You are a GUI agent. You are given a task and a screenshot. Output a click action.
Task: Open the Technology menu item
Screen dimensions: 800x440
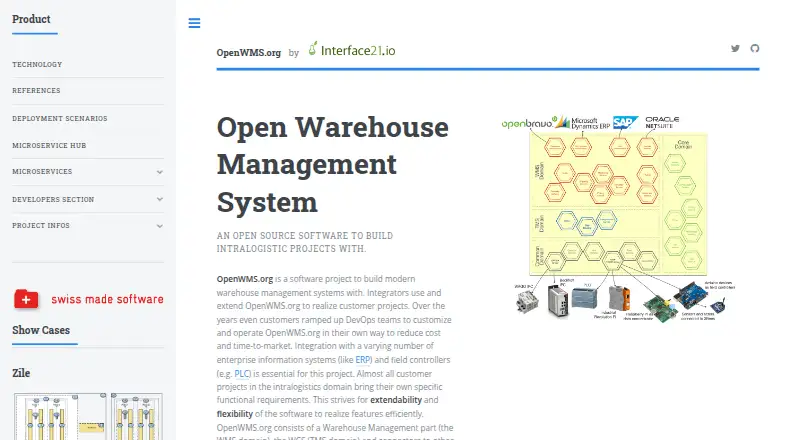coord(37,64)
